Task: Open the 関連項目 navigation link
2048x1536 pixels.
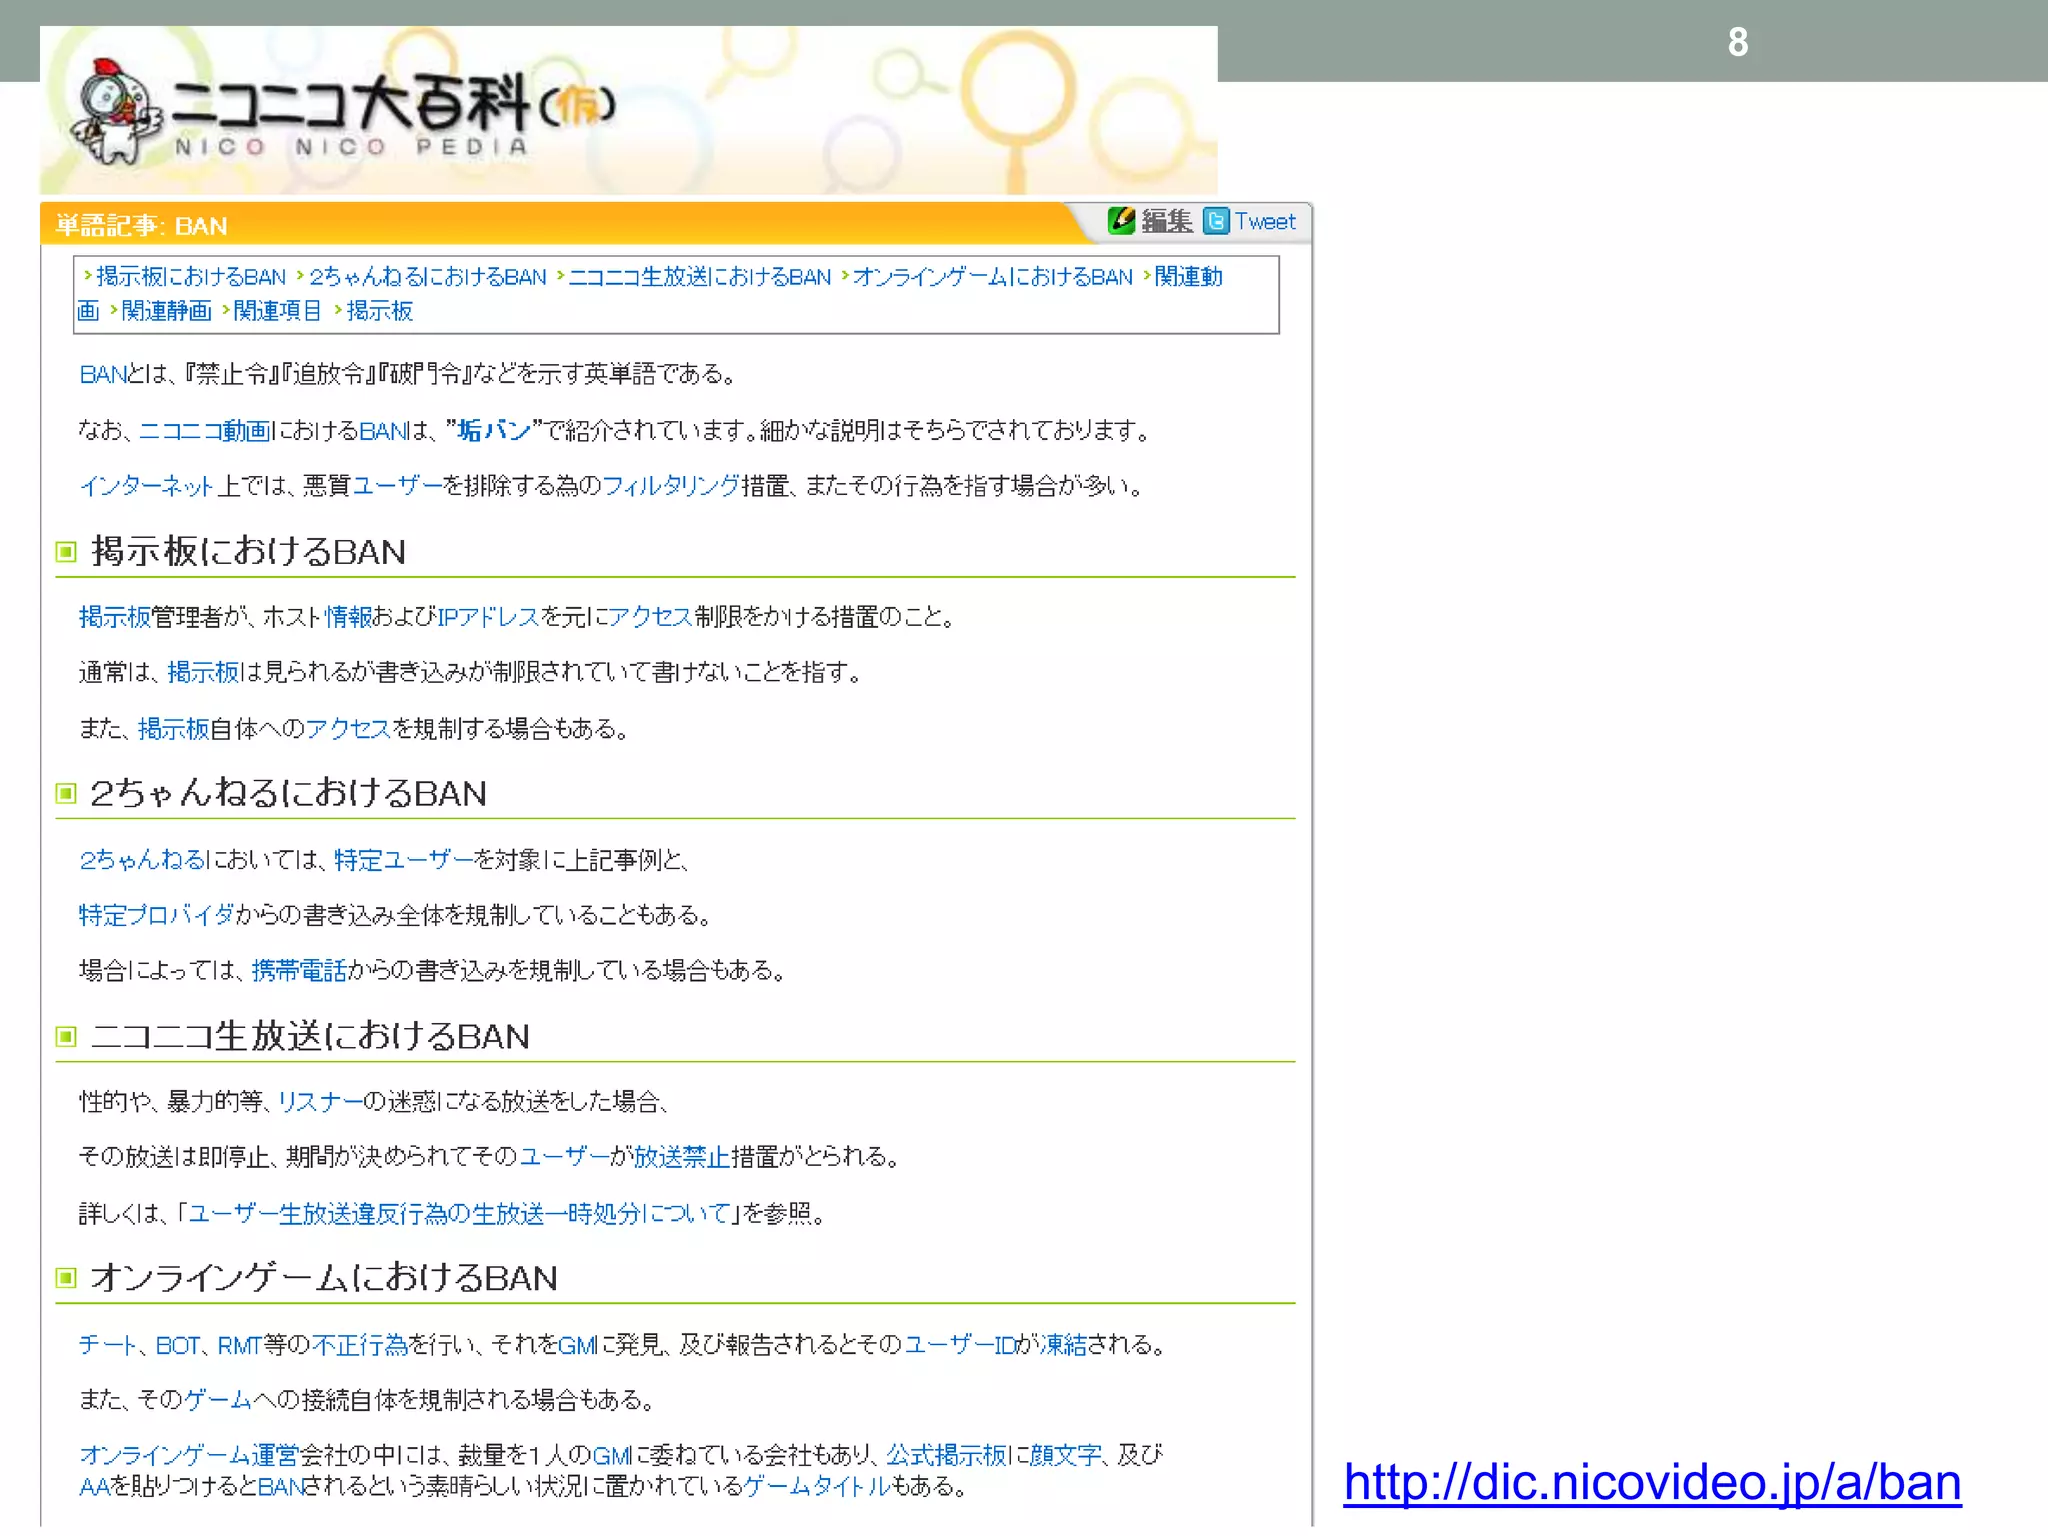Action: (276, 312)
